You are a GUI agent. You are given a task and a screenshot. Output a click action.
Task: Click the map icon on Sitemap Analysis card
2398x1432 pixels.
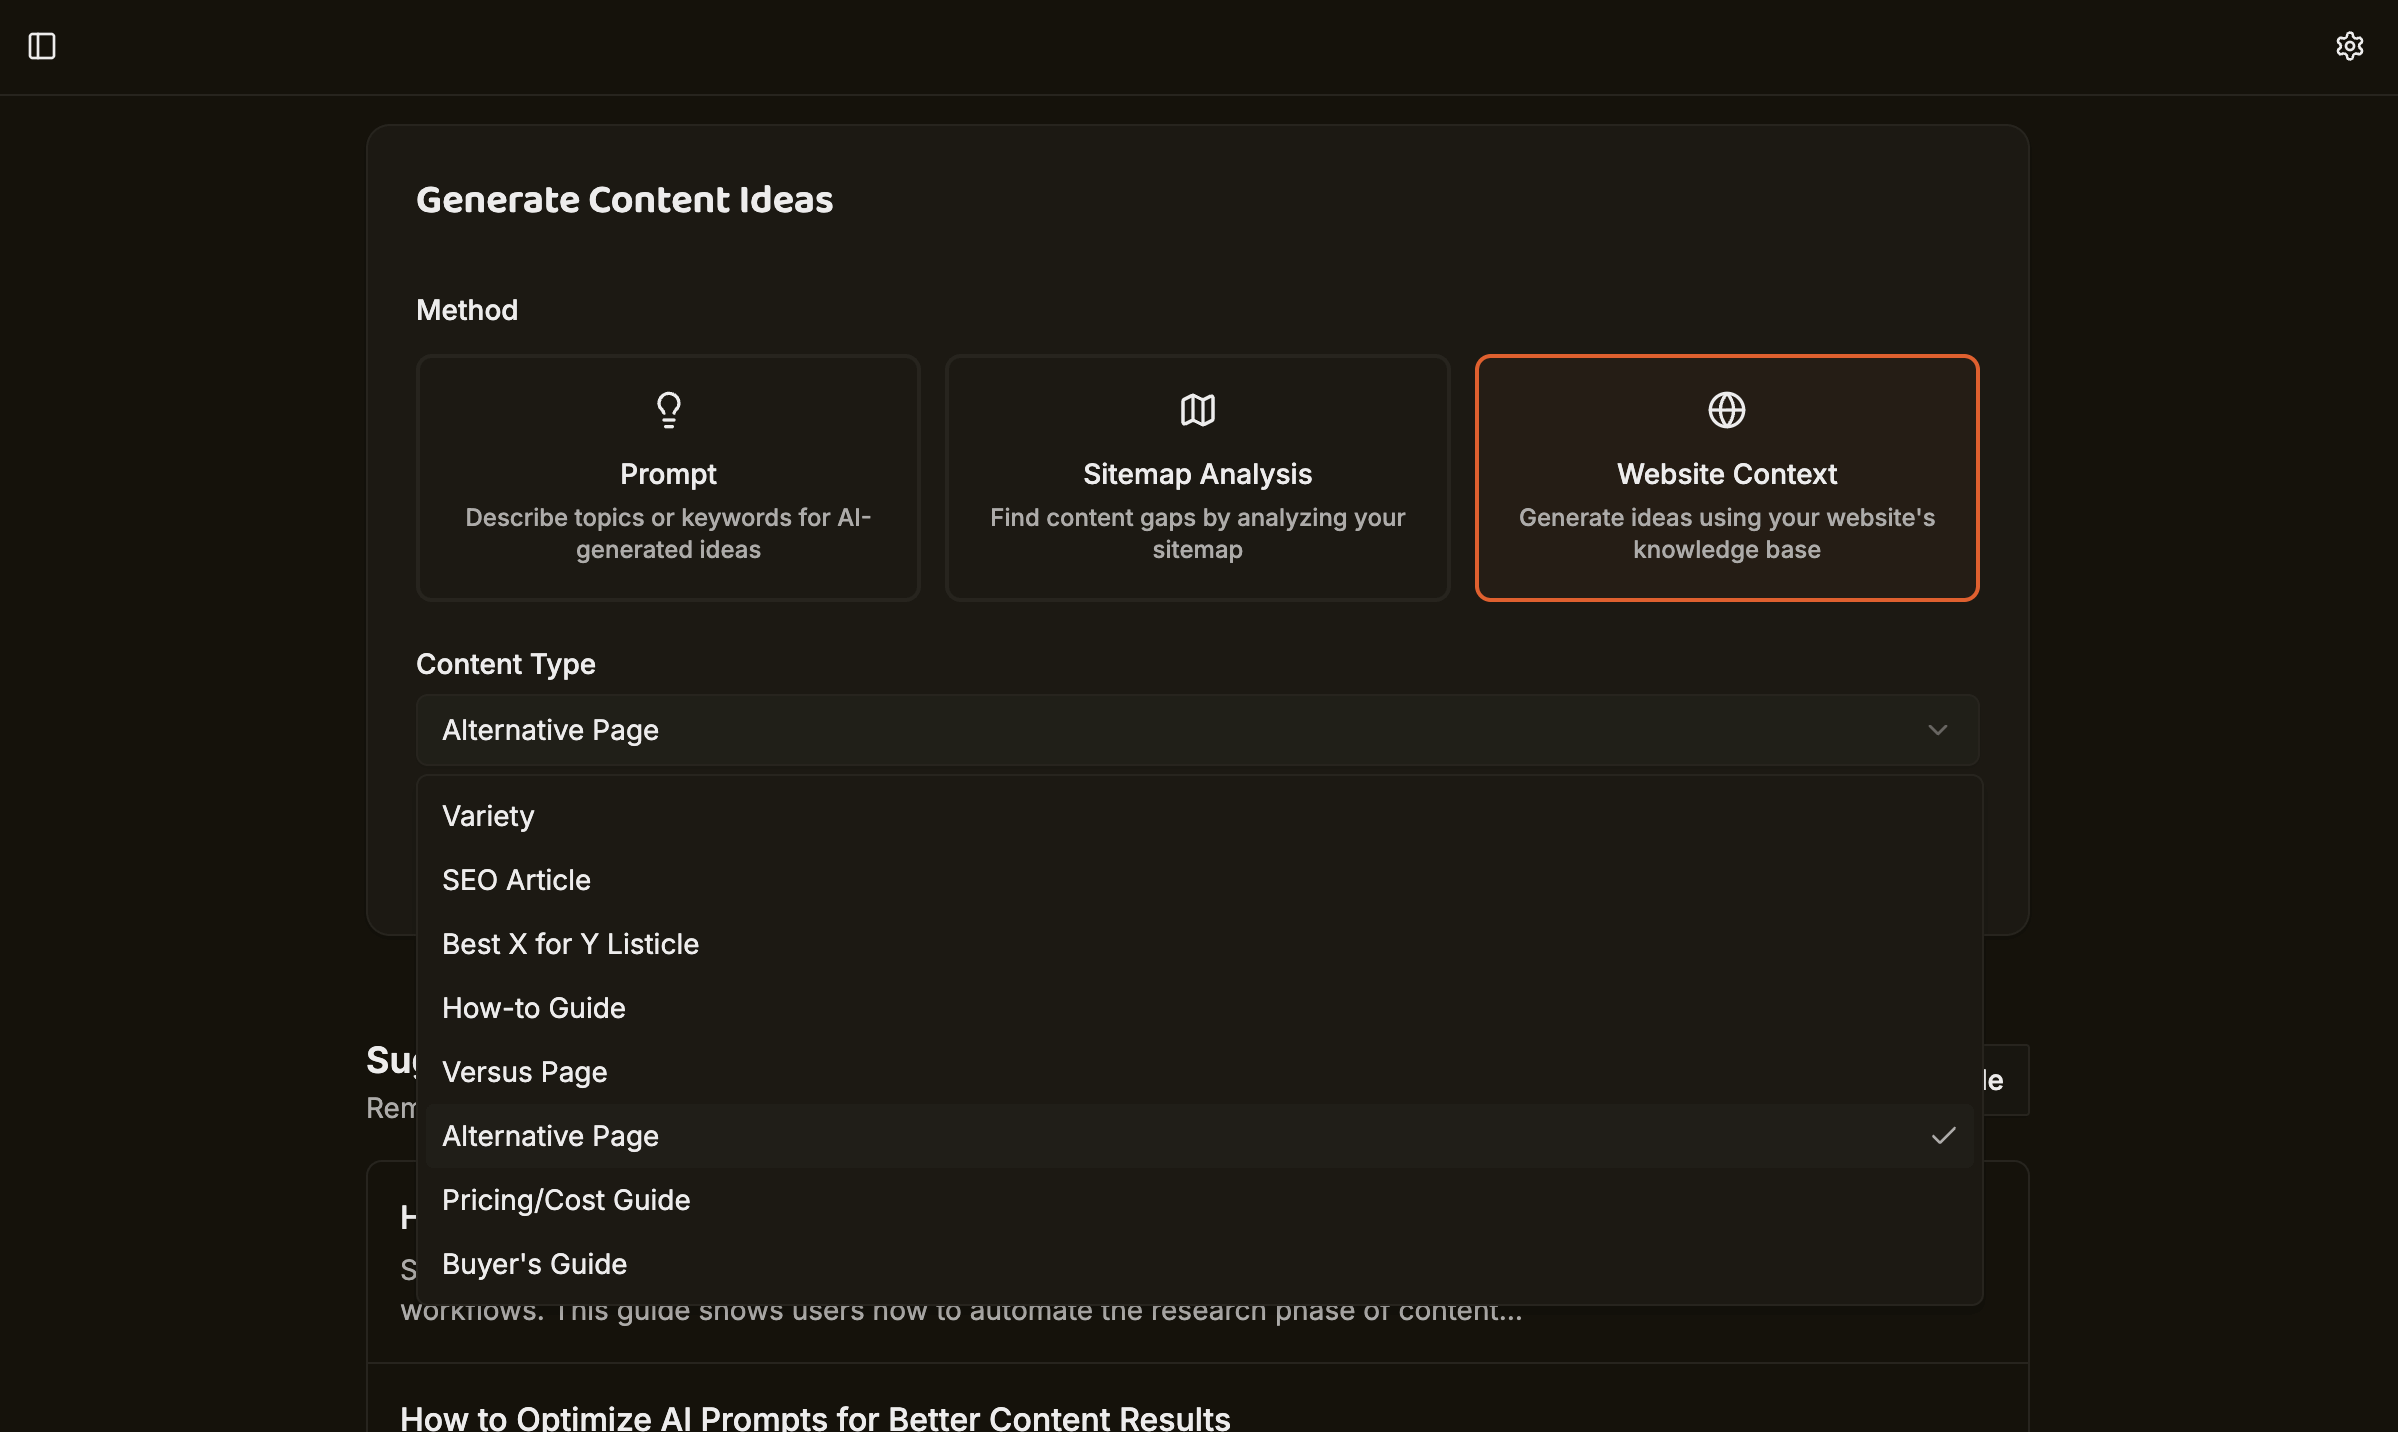coord(1196,410)
